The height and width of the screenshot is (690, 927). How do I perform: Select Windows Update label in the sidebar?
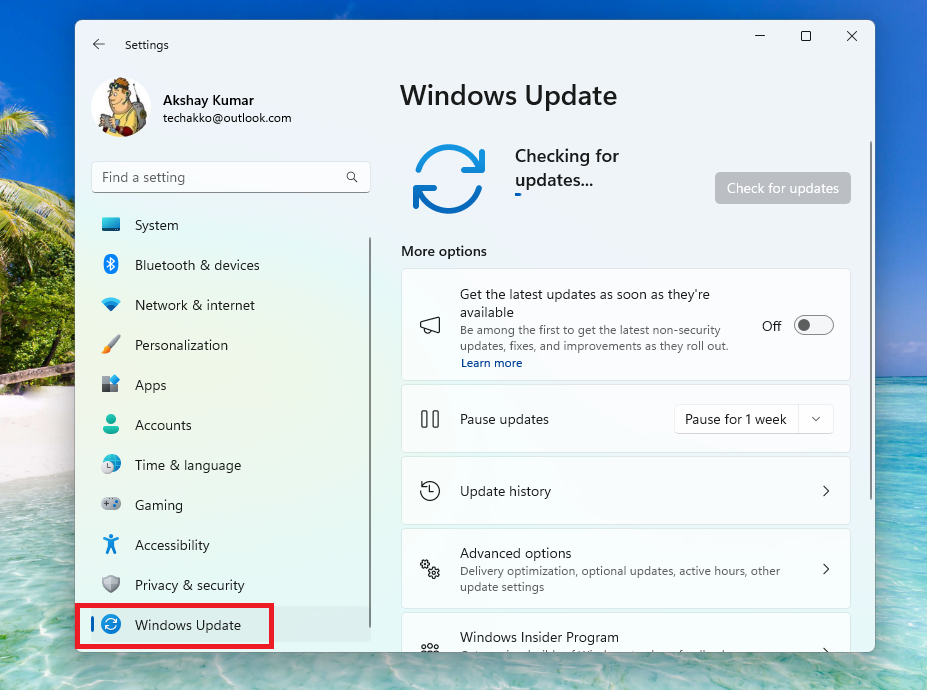point(187,625)
